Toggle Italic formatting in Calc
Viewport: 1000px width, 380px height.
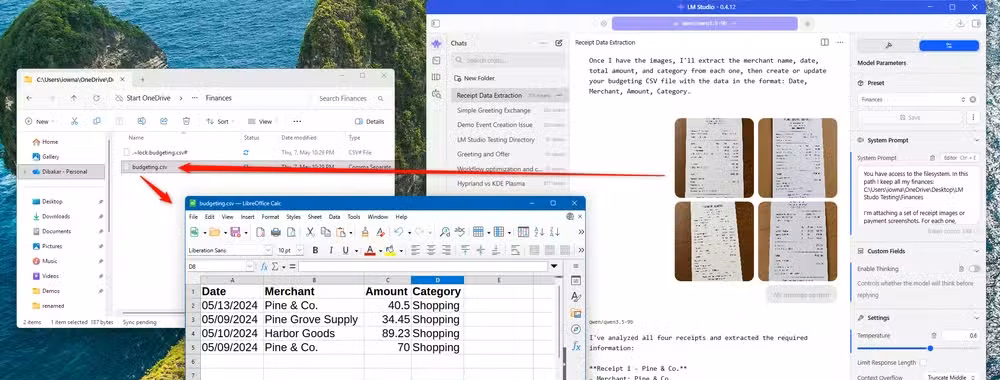pyautogui.click(x=330, y=251)
